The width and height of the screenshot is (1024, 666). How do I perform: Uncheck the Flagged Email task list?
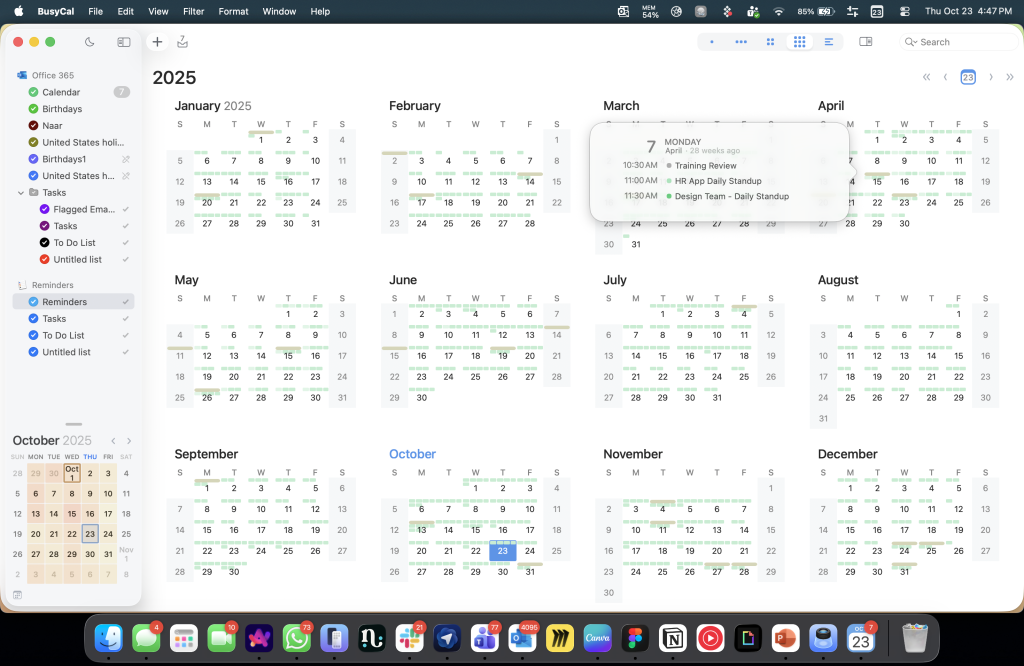[x=44, y=209]
